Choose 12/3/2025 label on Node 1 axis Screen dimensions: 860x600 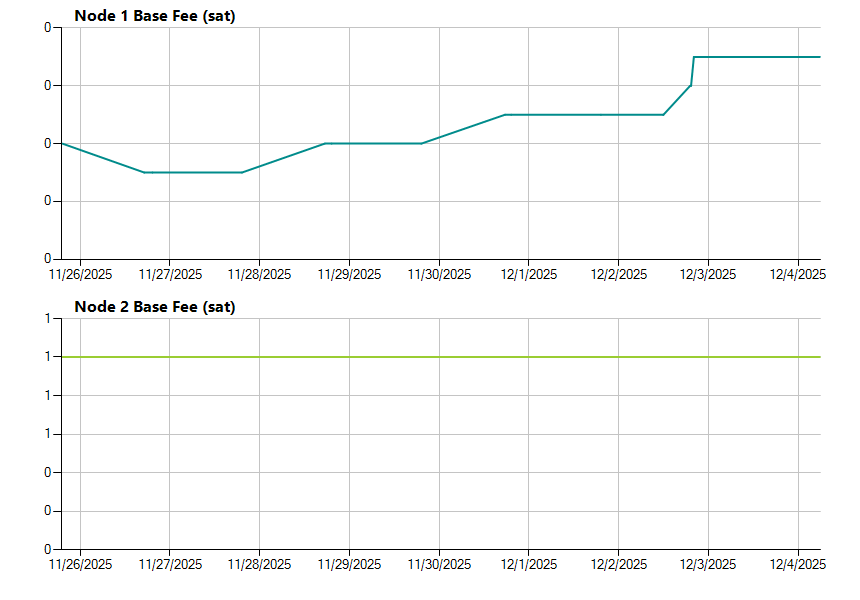(x=708, y=274)
